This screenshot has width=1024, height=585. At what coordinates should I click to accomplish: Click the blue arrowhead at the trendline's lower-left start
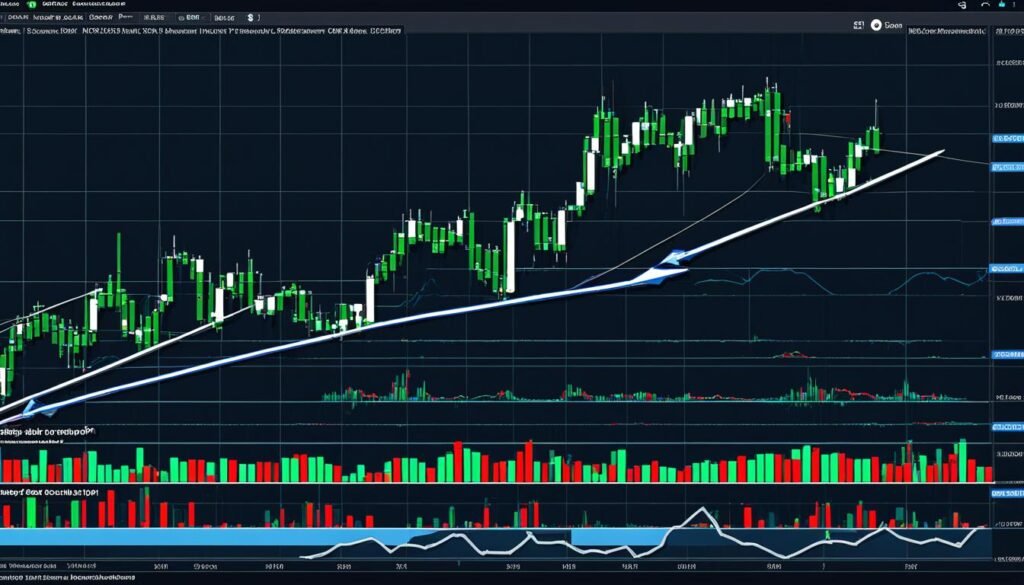(30, 407)
